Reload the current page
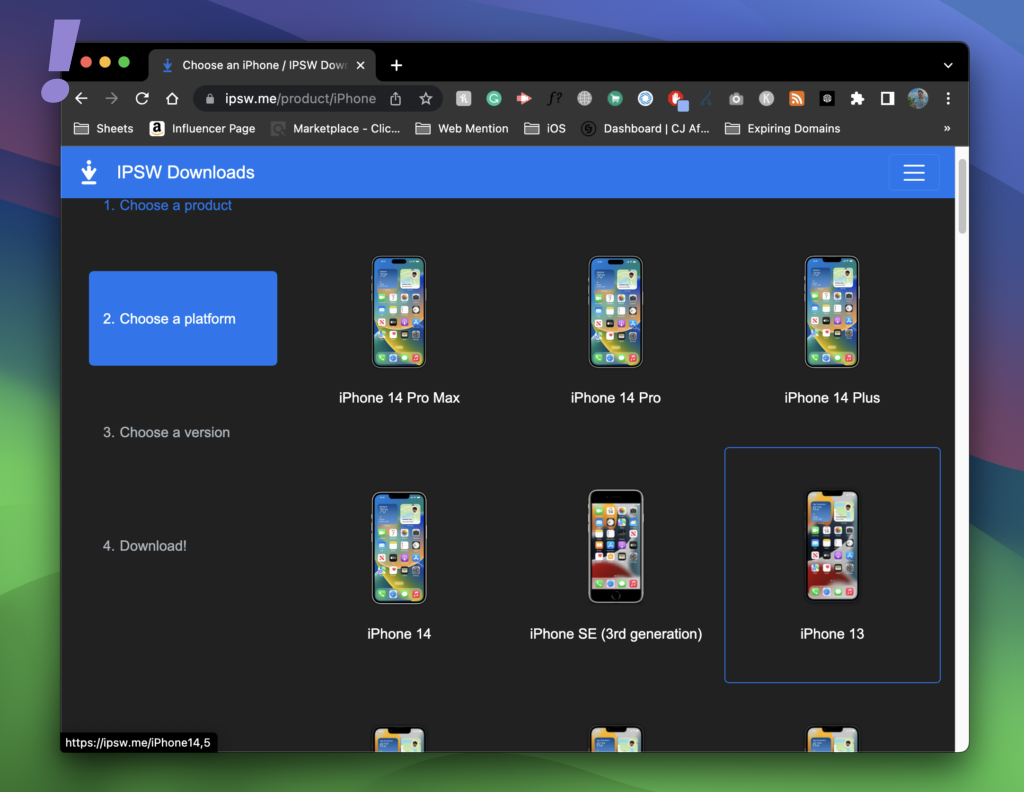Screen dimensions: 1024x792 142,98
